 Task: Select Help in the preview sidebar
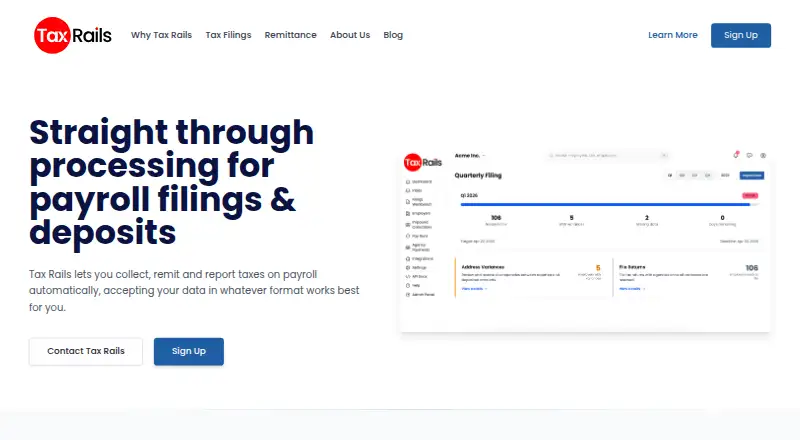(413, 285)
